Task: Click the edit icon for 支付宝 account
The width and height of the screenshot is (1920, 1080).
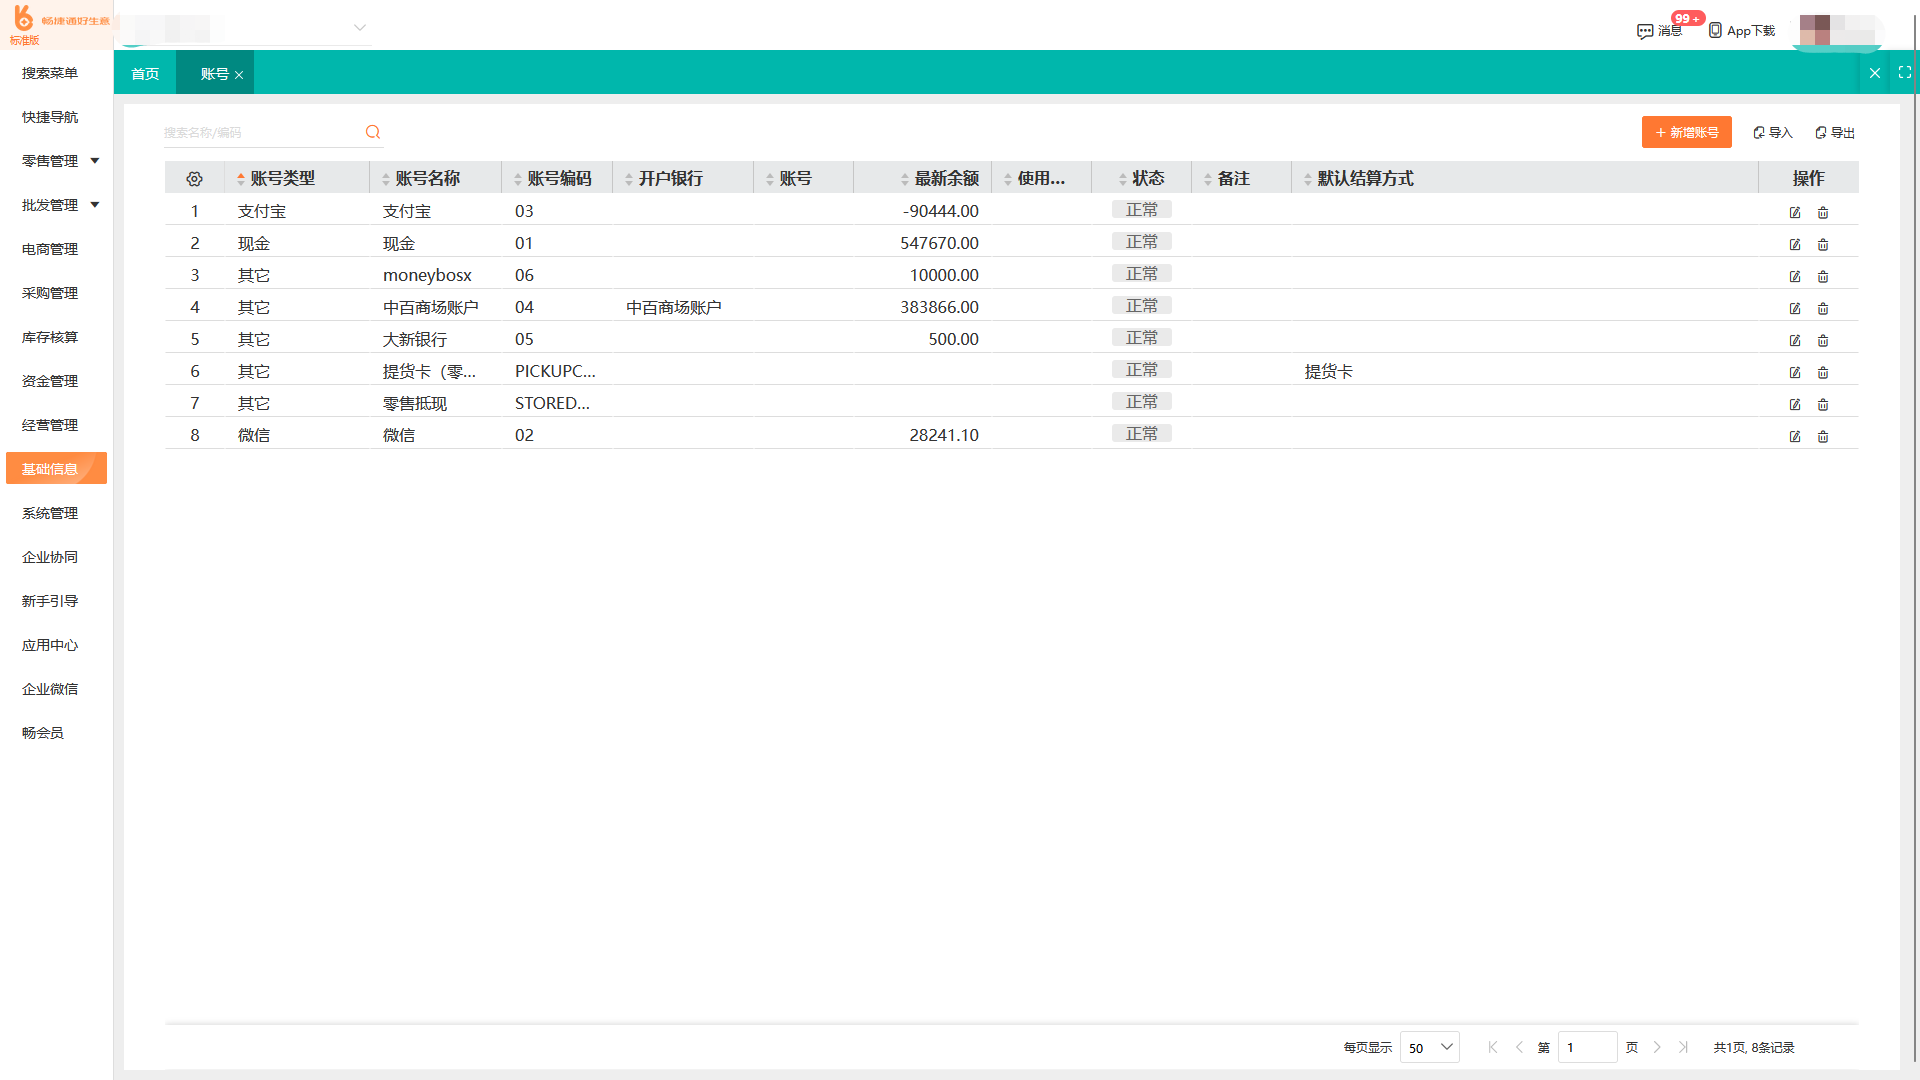Action: (1796, 211)
